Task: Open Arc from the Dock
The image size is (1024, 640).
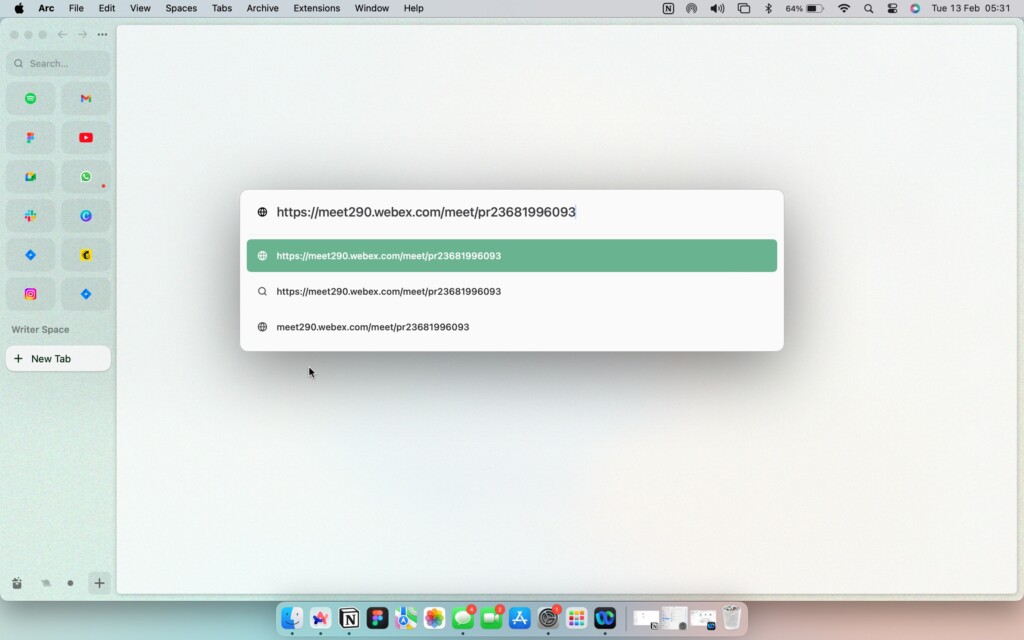Action: coord(321,617)
